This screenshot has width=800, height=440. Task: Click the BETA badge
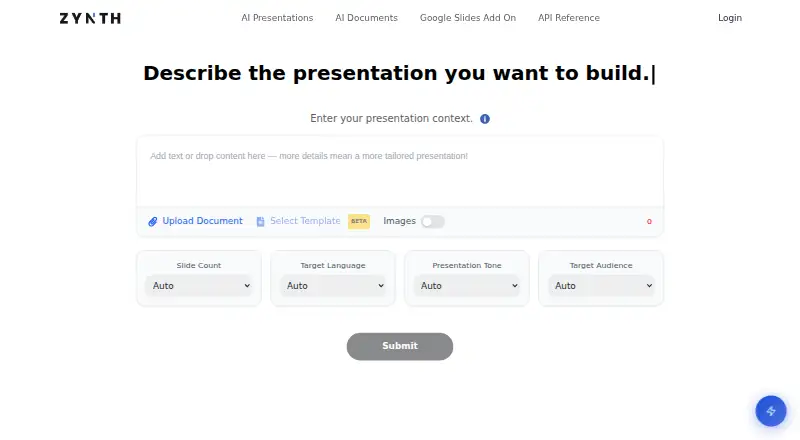click(359, 221)
